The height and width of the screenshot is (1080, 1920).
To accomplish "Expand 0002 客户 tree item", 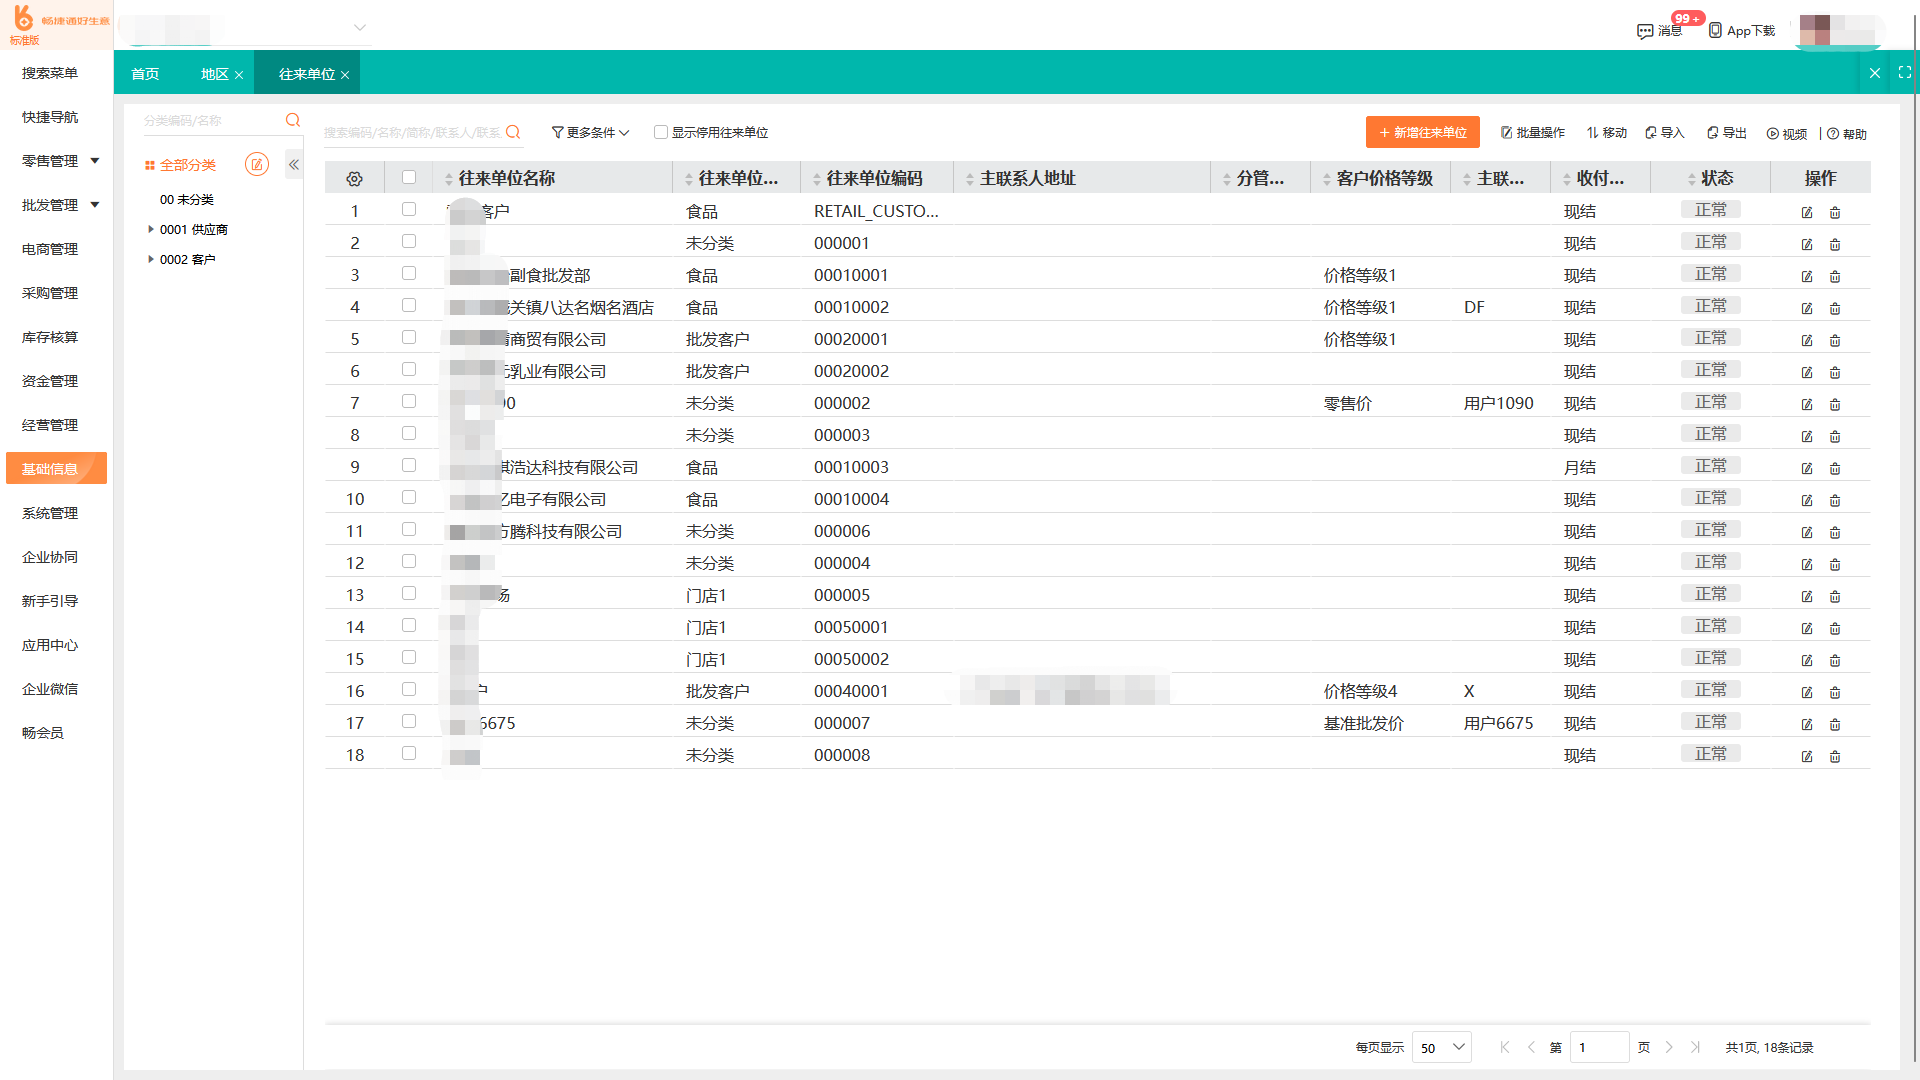I will tap(150, 258).
